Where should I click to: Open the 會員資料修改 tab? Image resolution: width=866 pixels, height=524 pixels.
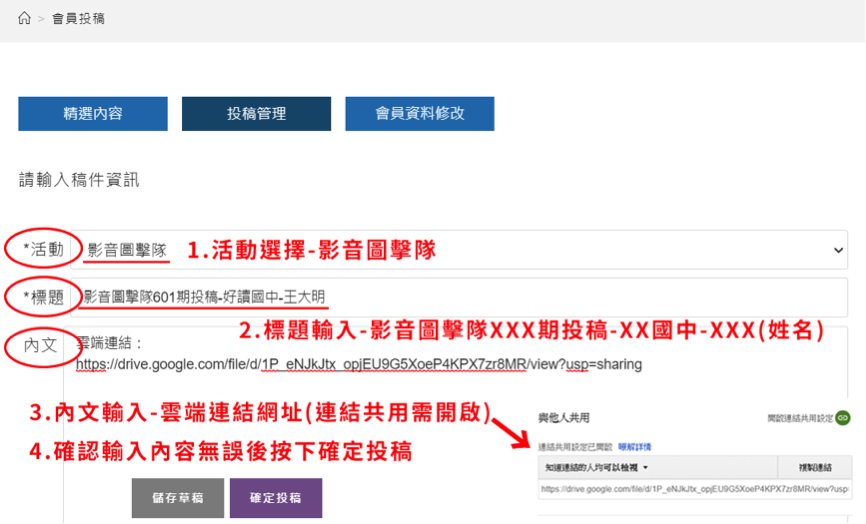(420, 114)
